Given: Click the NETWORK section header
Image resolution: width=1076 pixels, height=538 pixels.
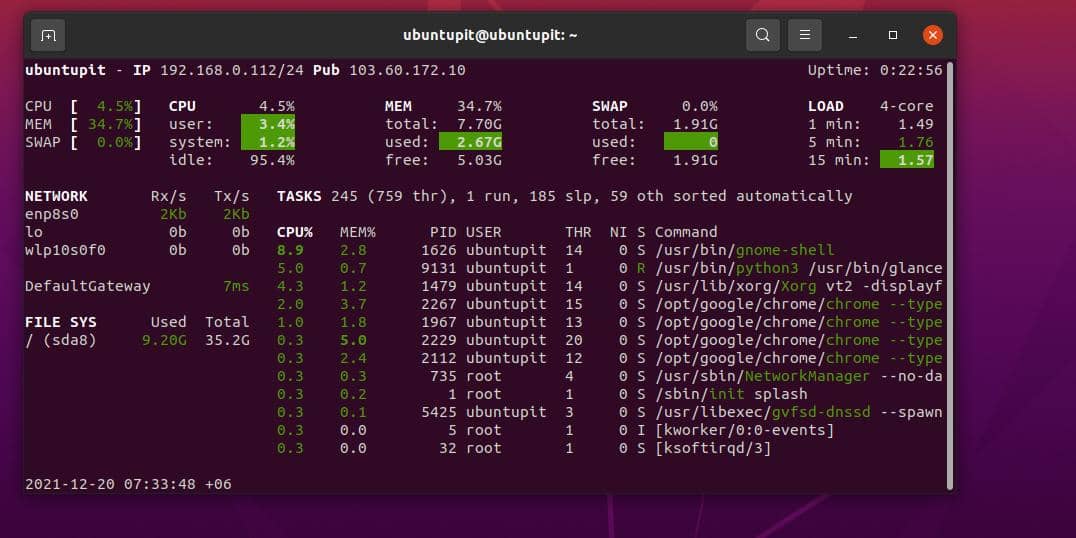Looking at the screenshot, I should click(x=56, y=196).
